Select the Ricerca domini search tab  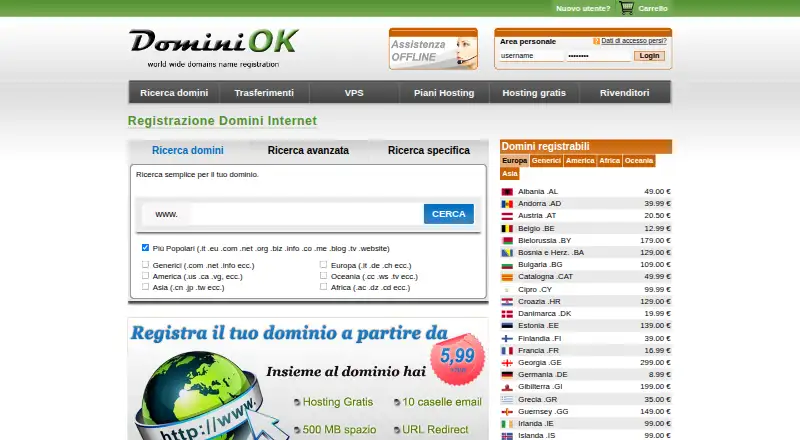click(188, 151)
